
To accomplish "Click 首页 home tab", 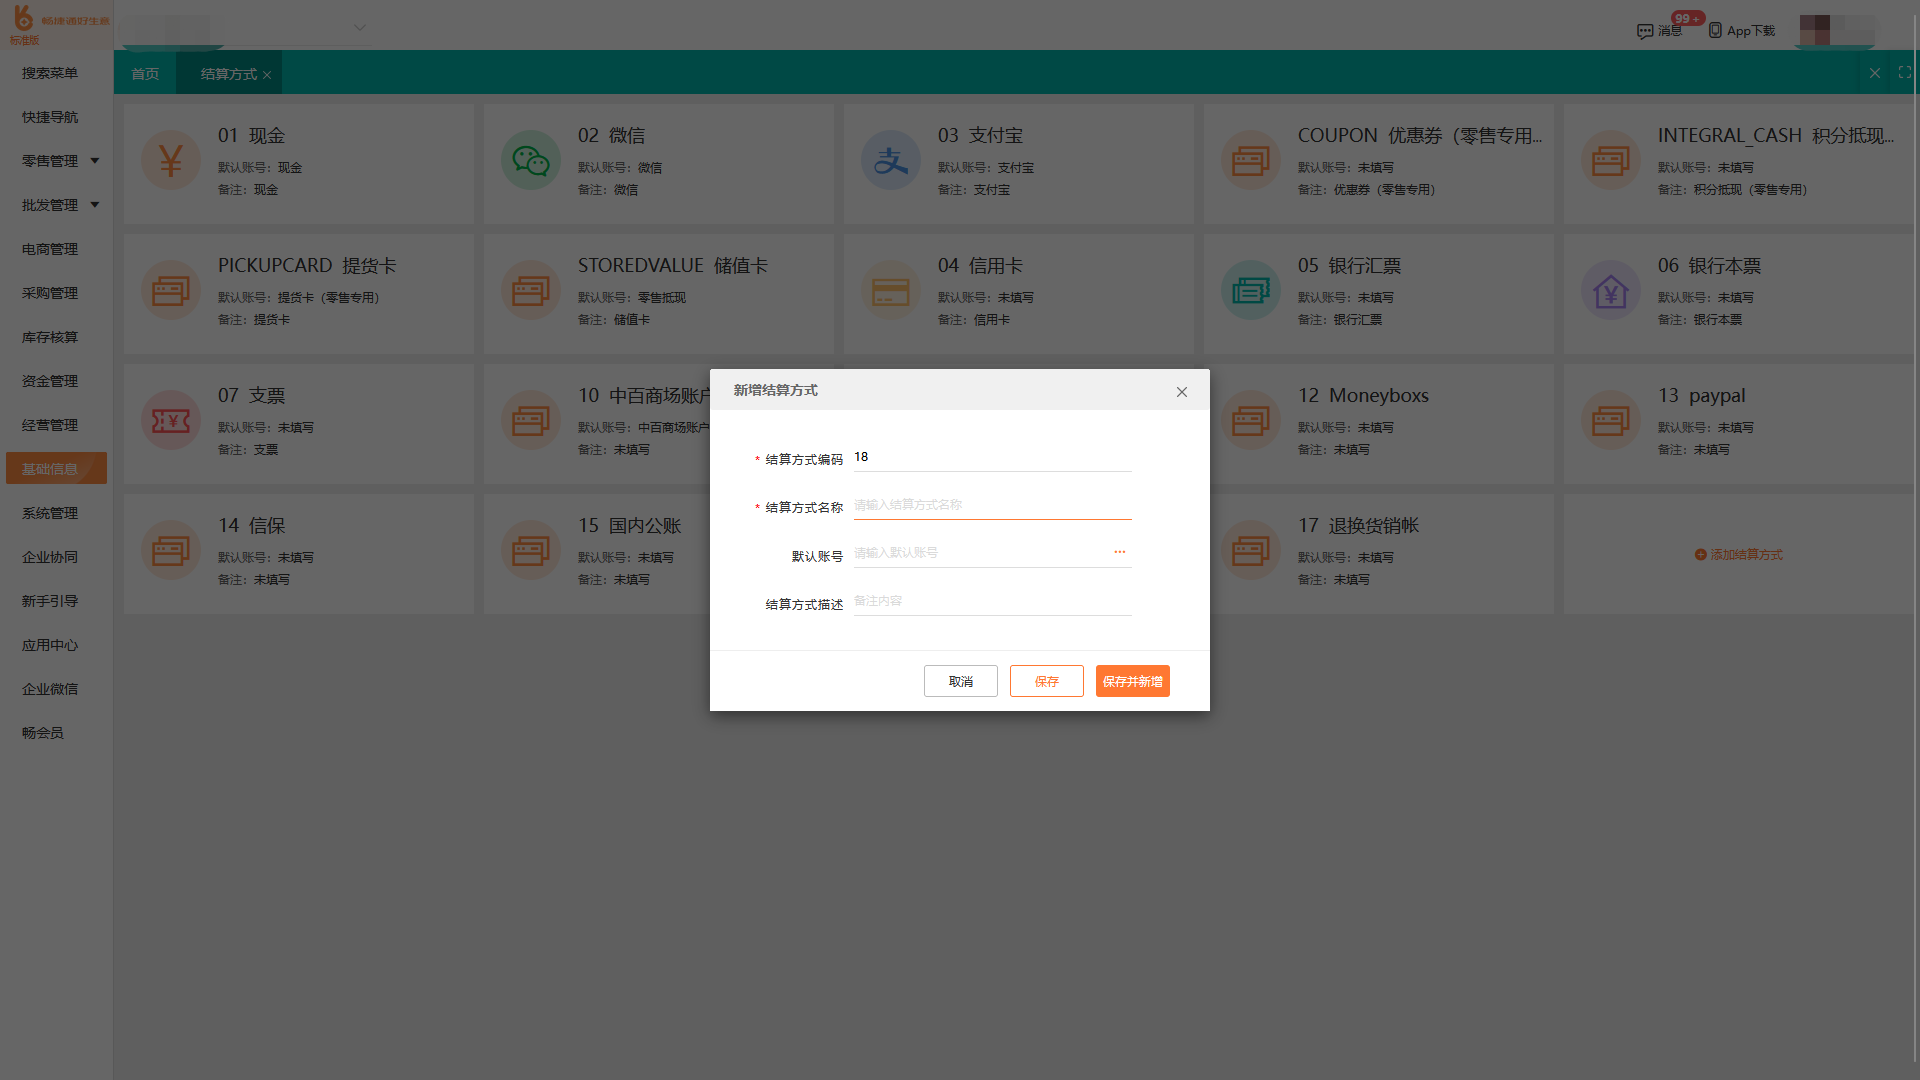I will (145, 73).
